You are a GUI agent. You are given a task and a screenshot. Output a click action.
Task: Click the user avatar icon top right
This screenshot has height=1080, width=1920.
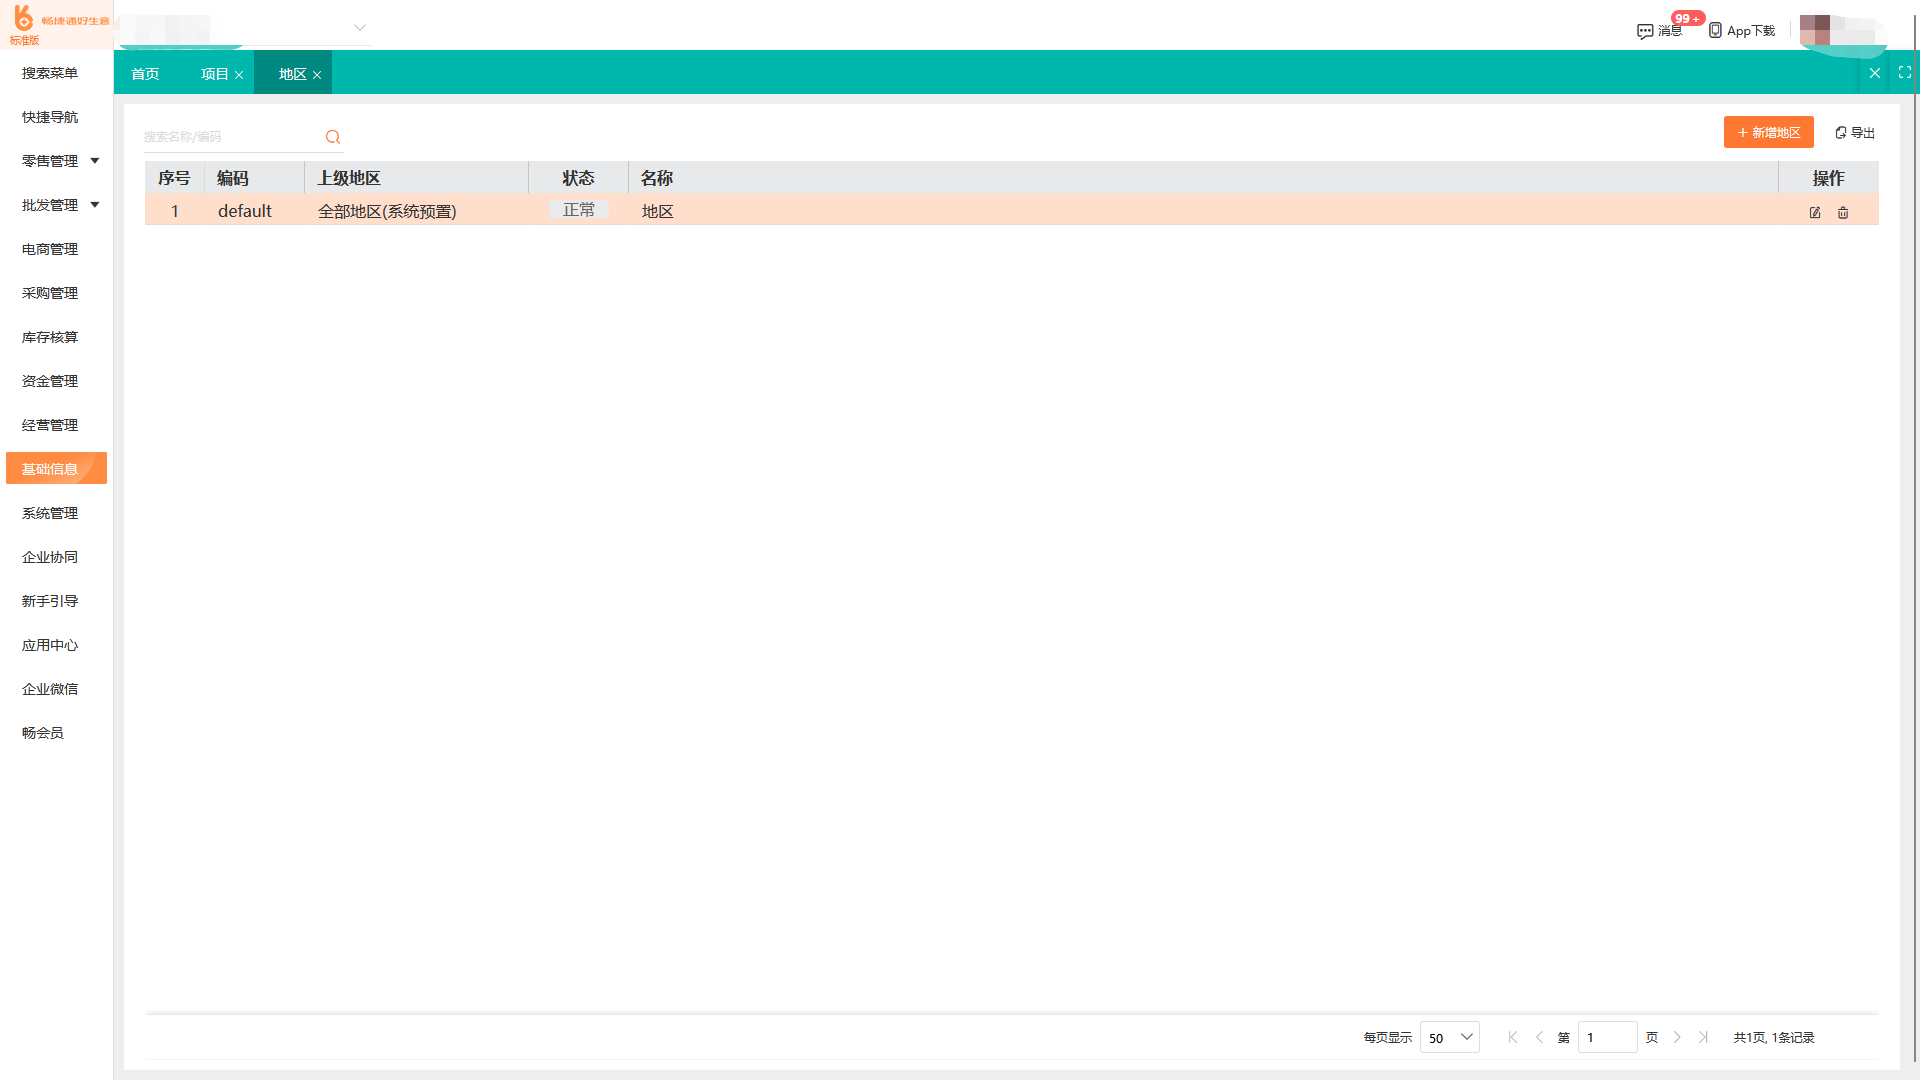click(1816, 29)
